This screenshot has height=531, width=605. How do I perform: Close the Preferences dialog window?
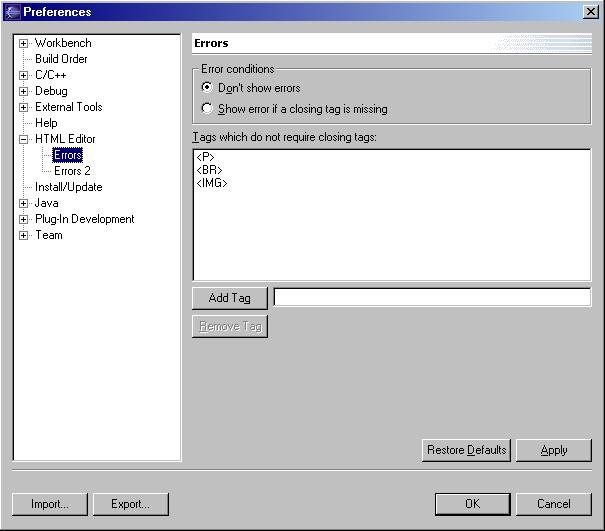point(590,12)
